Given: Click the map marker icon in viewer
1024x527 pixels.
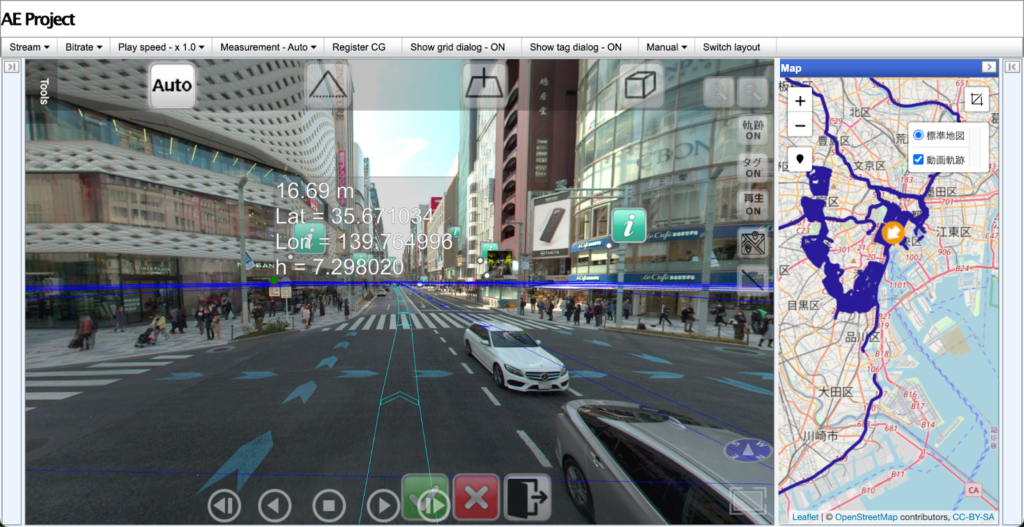Looking at the screenshot, I should [x=752, y=242].
